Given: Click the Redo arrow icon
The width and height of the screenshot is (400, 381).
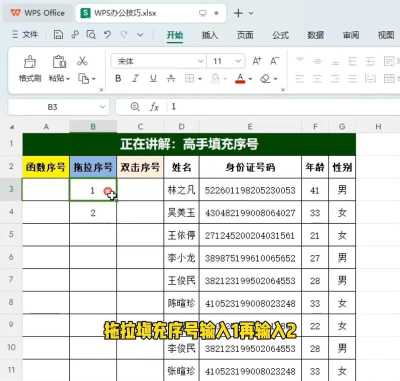Looking at the screenshot, I should (124, 35).
